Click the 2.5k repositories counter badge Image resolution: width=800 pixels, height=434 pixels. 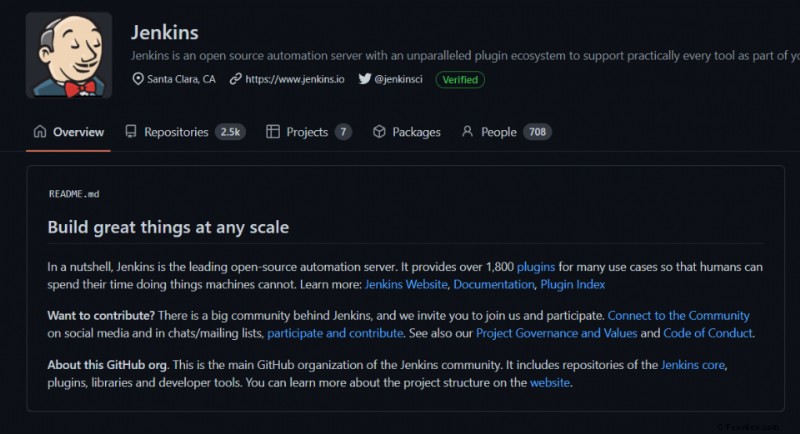(230, 132)
